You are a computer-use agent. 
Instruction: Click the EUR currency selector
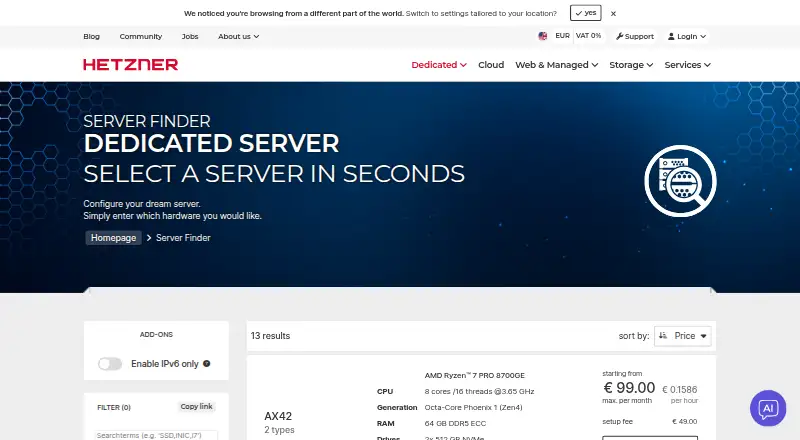pos(562,36)
